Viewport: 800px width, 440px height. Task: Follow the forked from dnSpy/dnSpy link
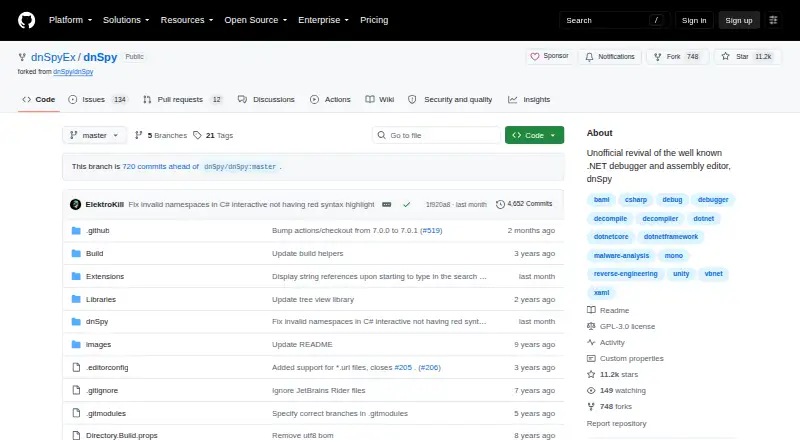73,72
